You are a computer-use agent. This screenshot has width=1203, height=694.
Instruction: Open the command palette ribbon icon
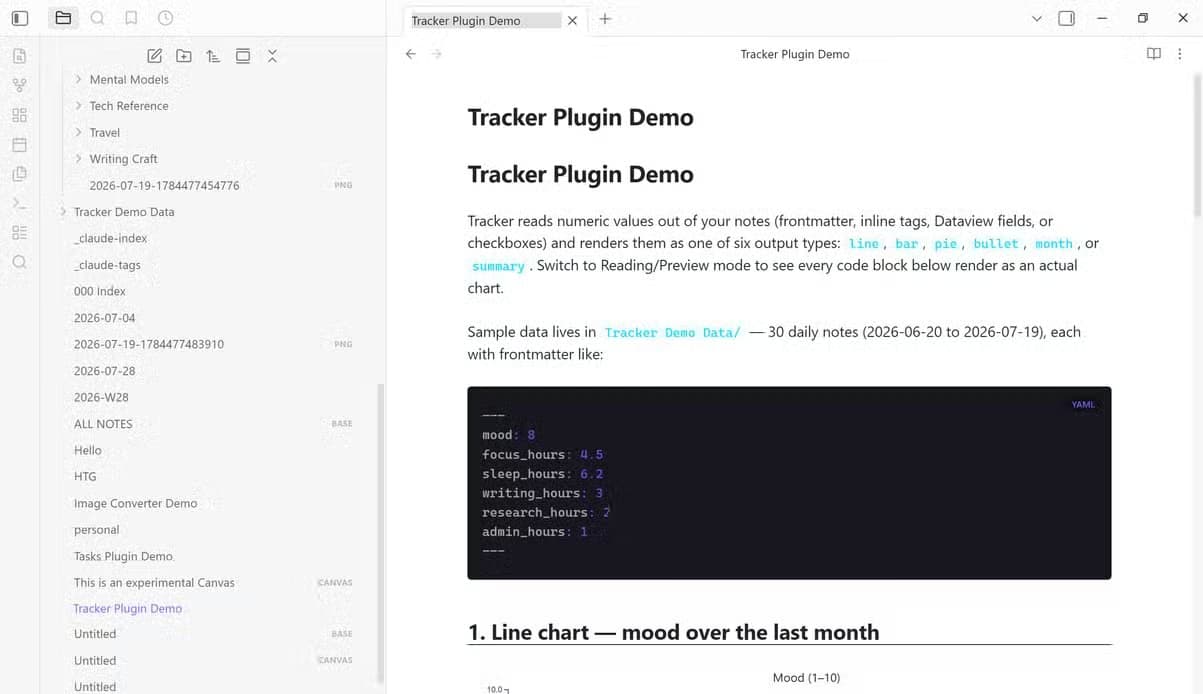tap(19, 203)
